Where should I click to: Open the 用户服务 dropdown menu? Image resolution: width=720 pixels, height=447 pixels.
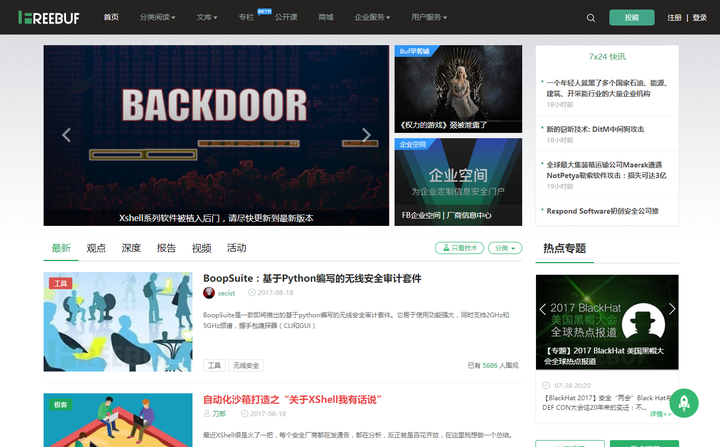coord(430,18)
